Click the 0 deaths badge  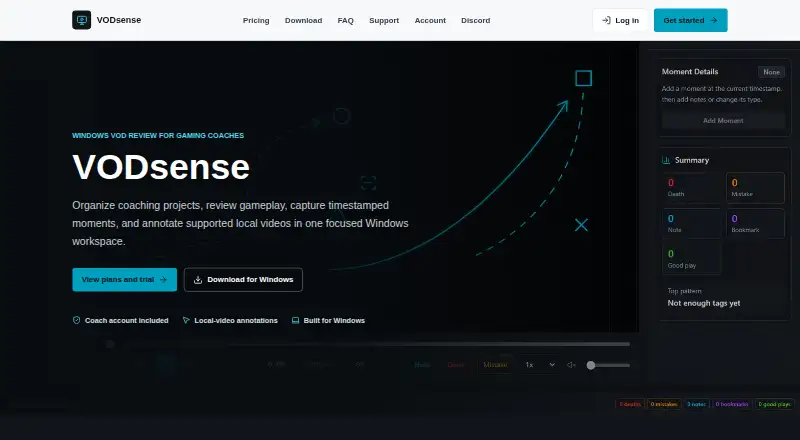(x=630, y=404)
